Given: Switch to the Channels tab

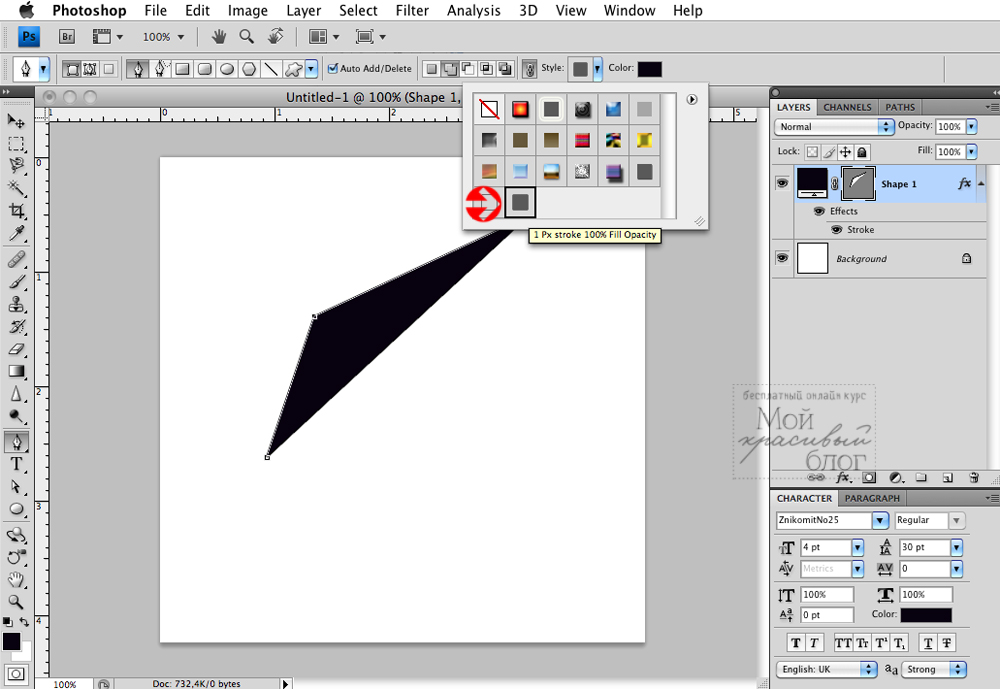Looking at the screenshot, I should click(847, 107).
